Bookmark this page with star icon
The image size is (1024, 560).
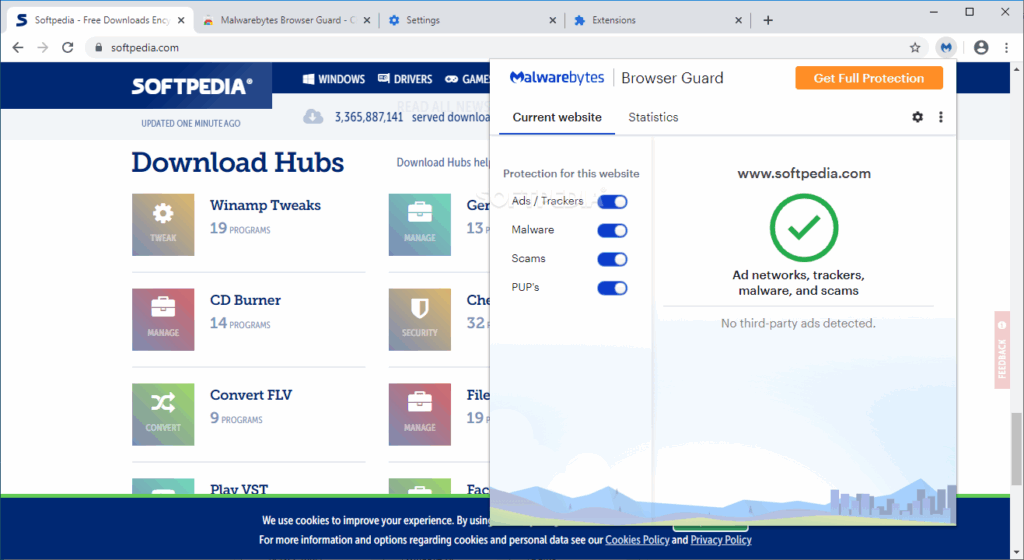pyautogui.click(x=915, y=47)
